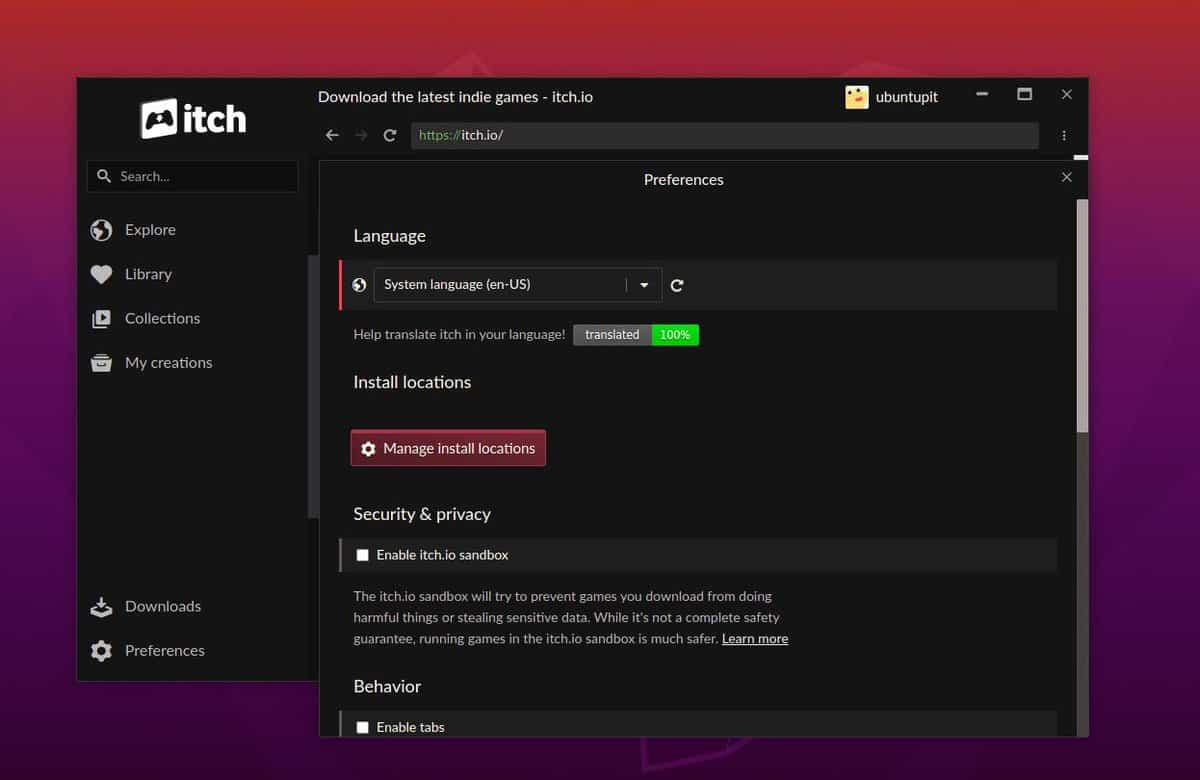Open the Downloads section
Image resolution: width=1200 pixels, height=780 pixels.
(163, 606)
